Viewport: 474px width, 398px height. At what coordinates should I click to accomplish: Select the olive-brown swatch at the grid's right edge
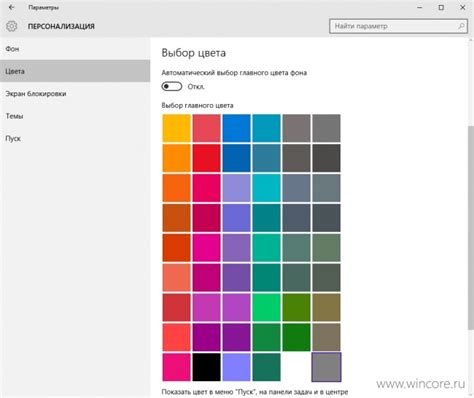(326, 307)
